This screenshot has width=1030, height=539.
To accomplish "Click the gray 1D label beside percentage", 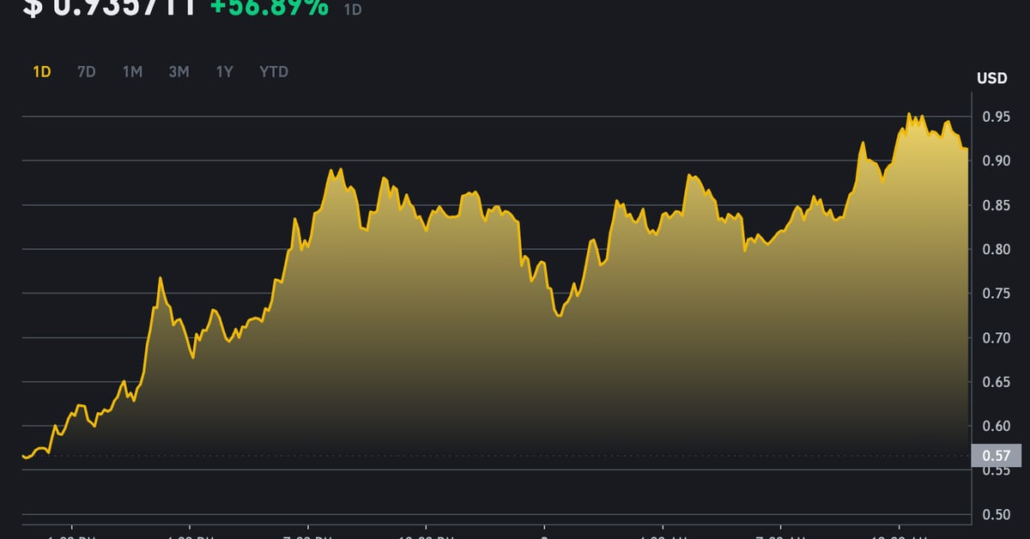I will click(353, 10).
